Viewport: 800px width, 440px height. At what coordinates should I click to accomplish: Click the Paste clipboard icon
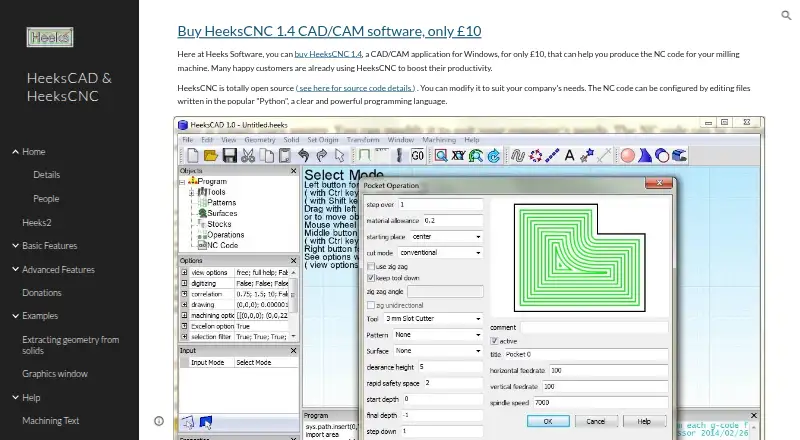(285, 155)
